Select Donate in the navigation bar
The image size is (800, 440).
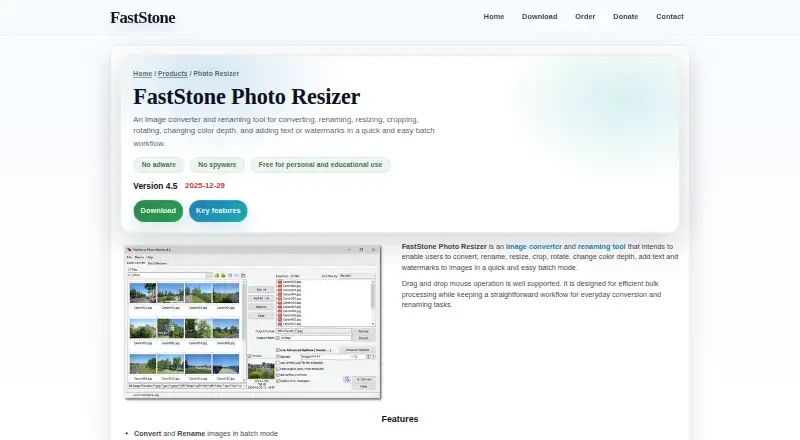625,17
